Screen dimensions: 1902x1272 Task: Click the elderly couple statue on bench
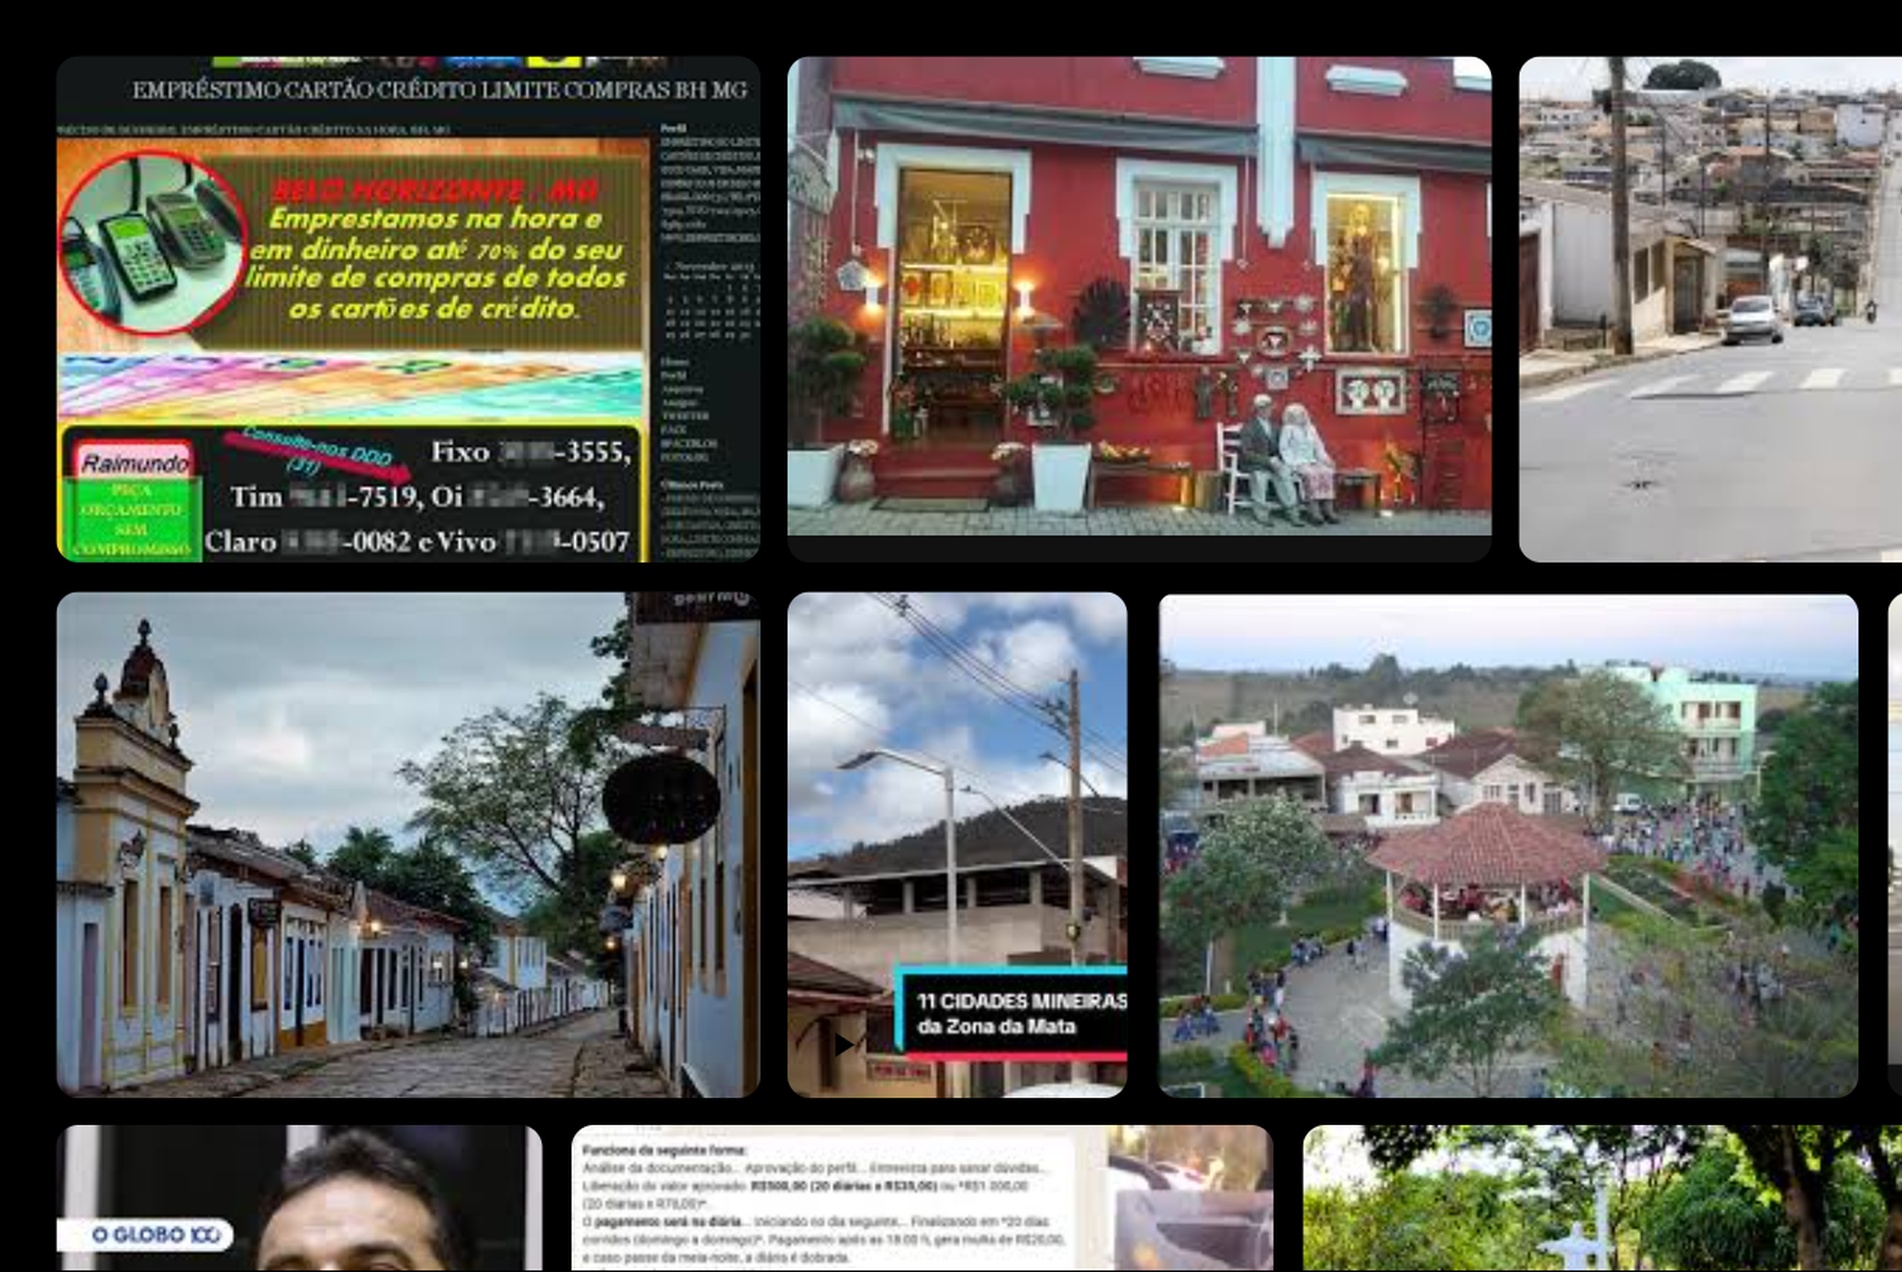(1286, 457)
